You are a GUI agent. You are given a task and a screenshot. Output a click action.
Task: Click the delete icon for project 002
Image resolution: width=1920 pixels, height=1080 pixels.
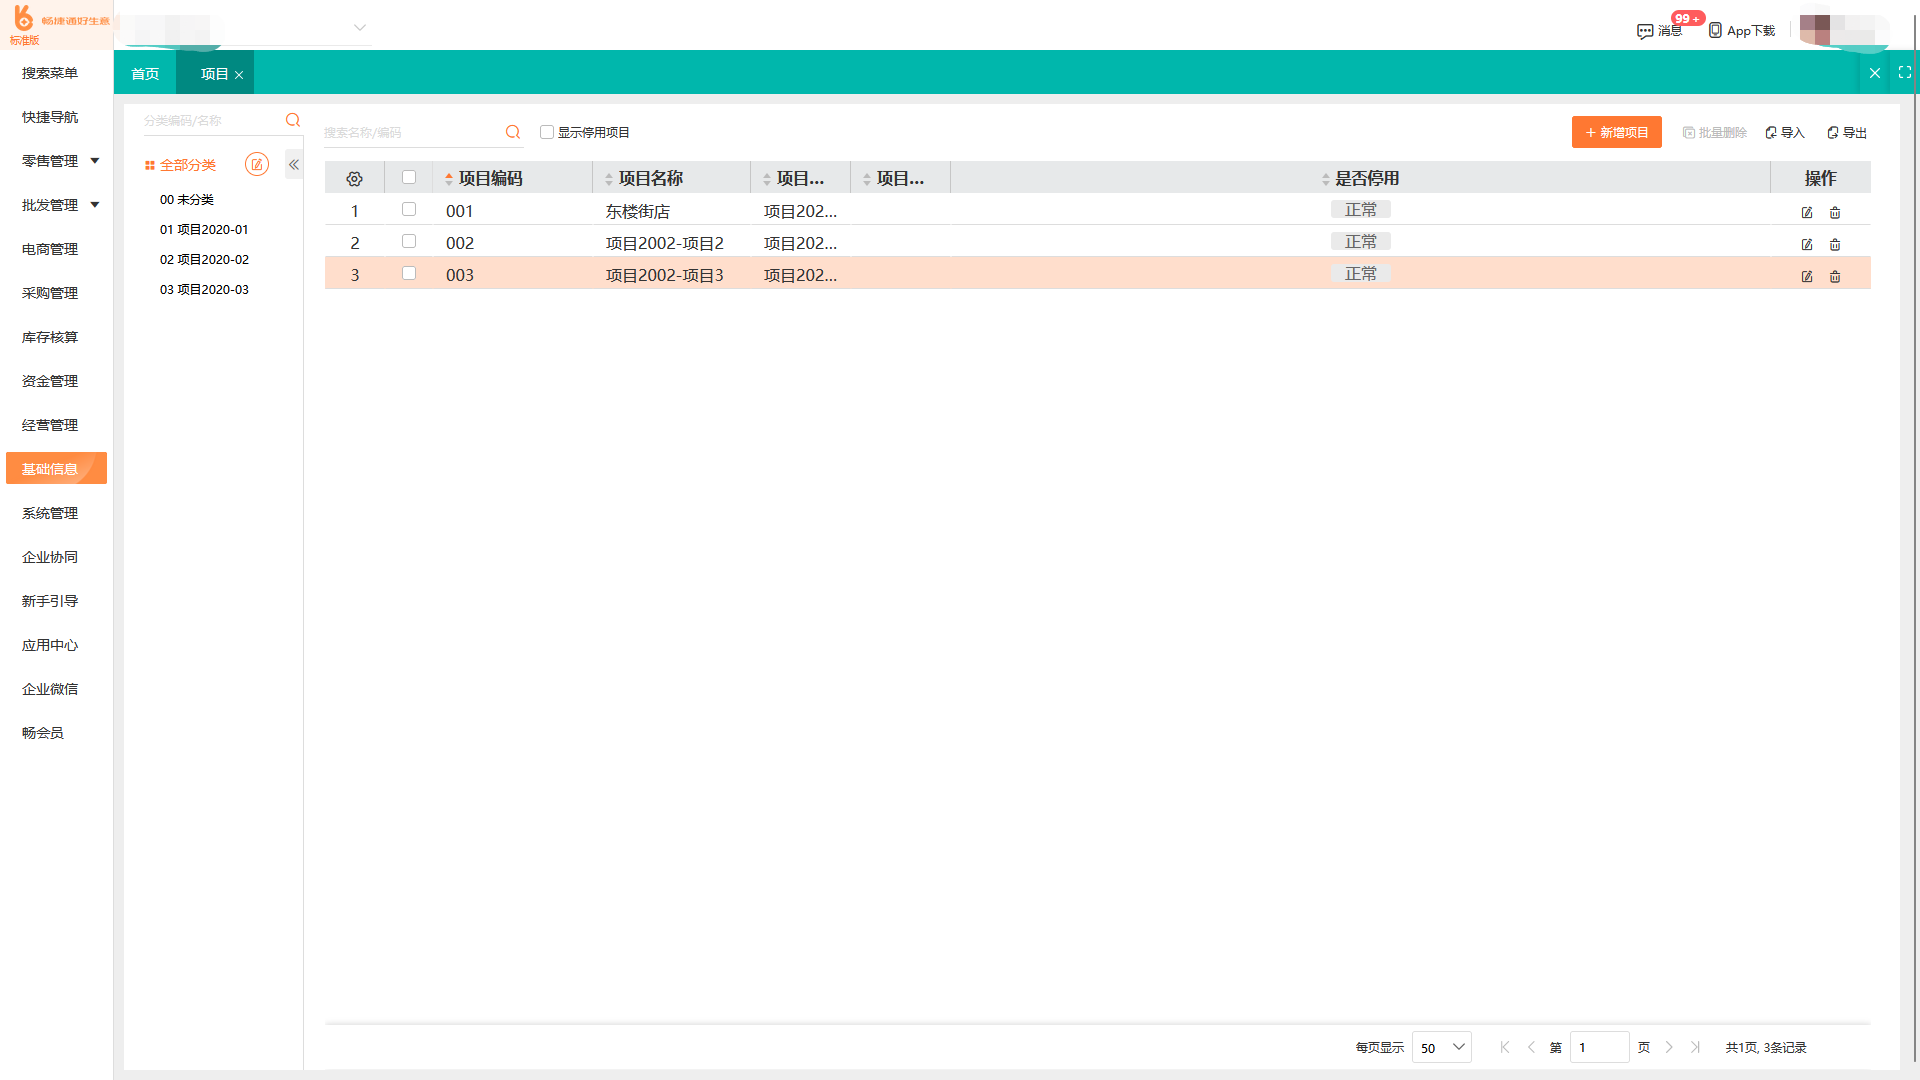coord(1836,243)
